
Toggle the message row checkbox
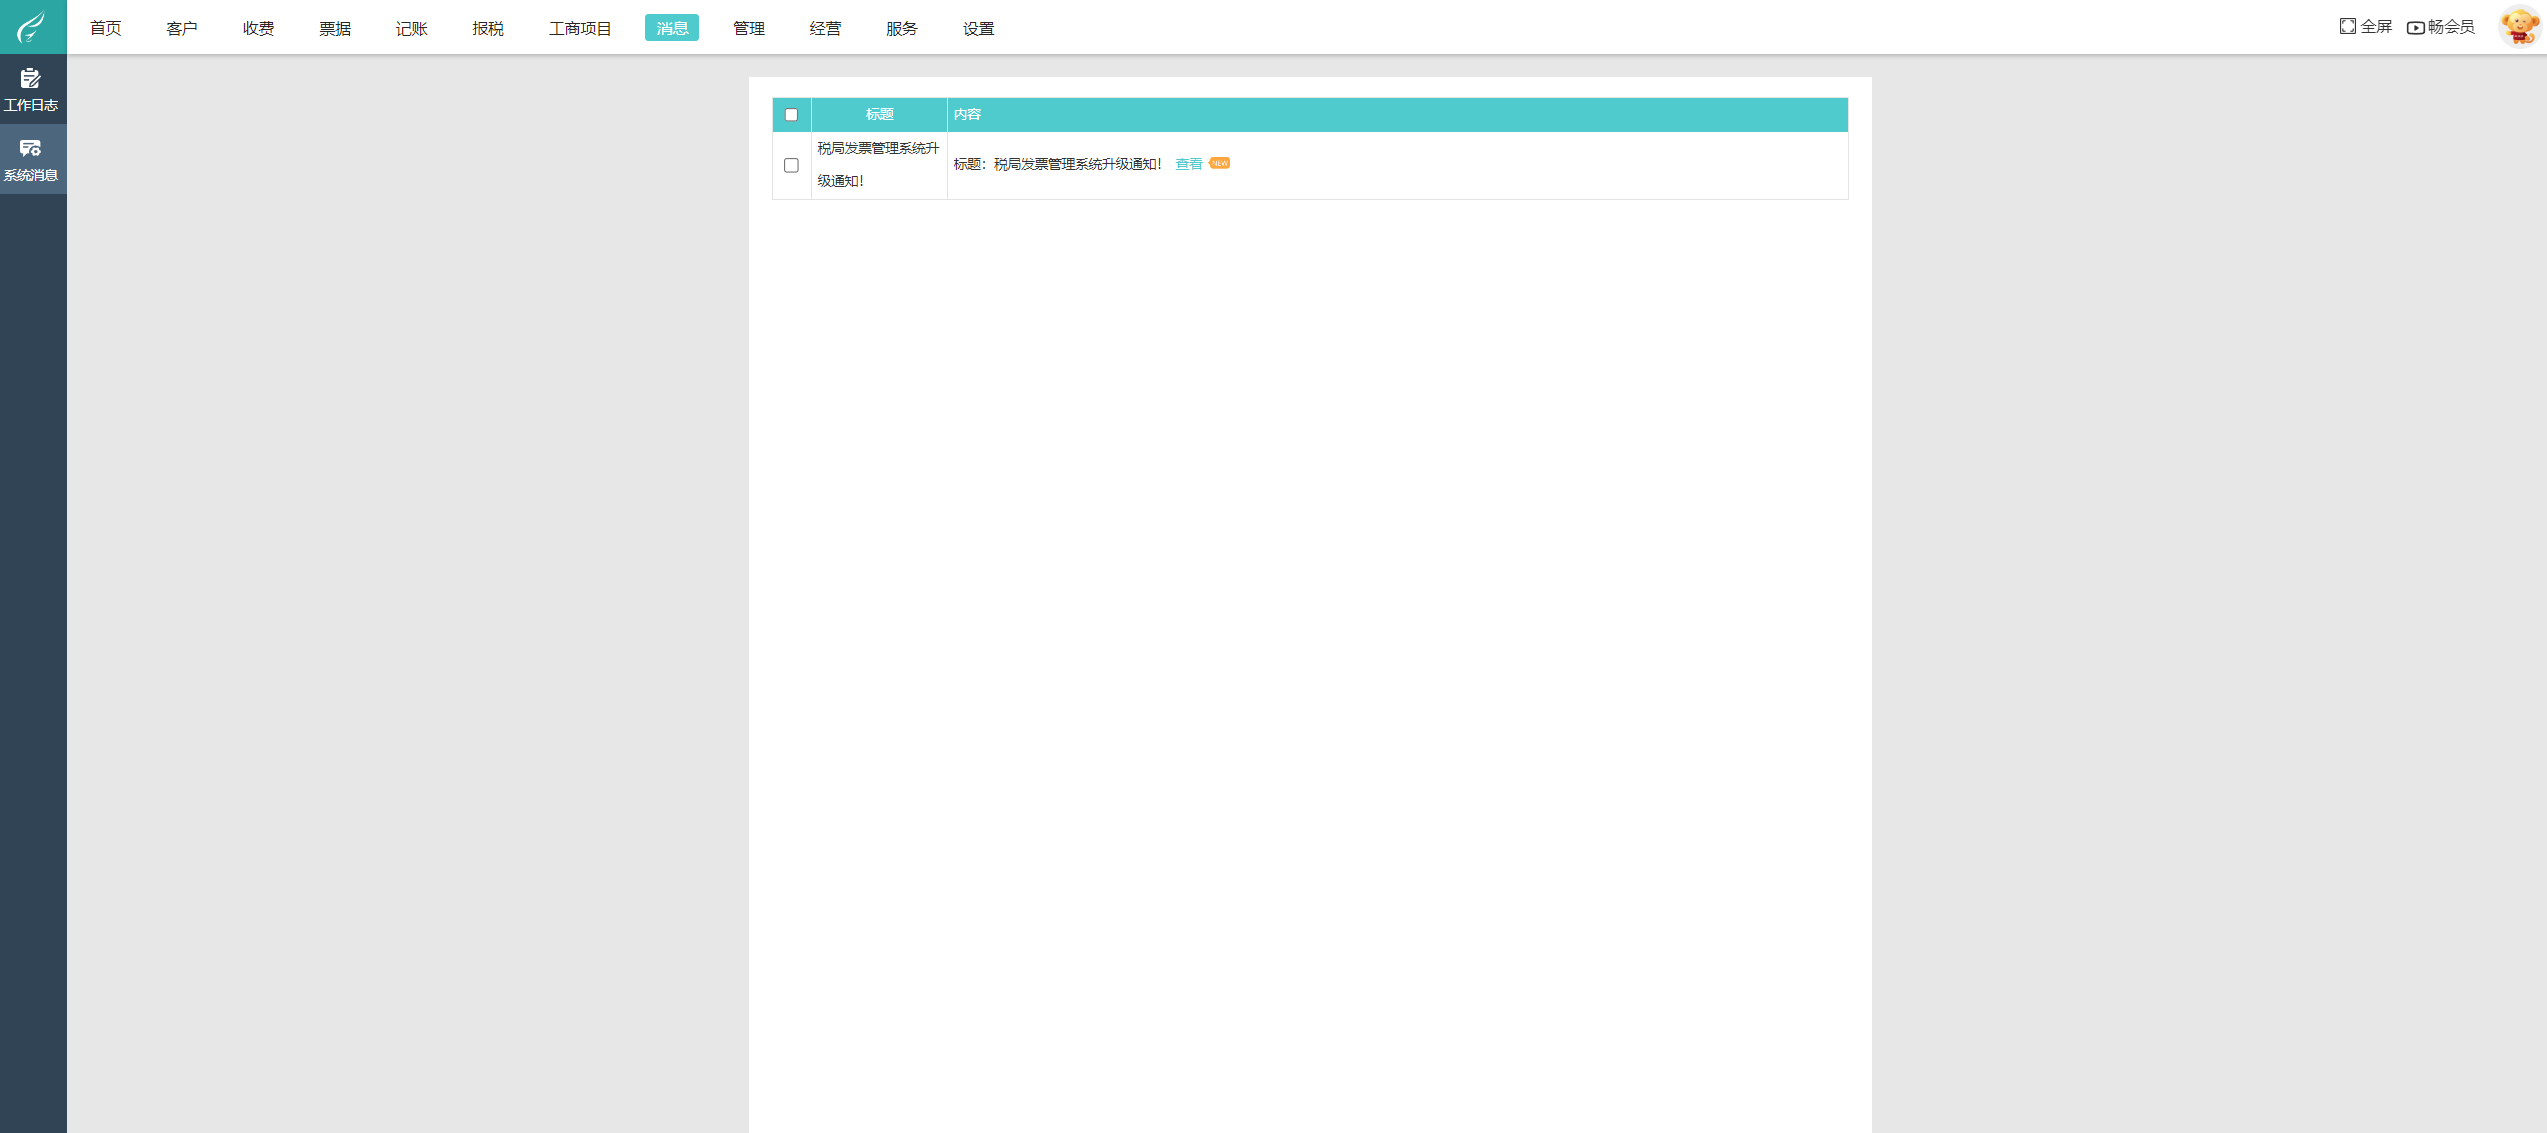pos(793,162)
